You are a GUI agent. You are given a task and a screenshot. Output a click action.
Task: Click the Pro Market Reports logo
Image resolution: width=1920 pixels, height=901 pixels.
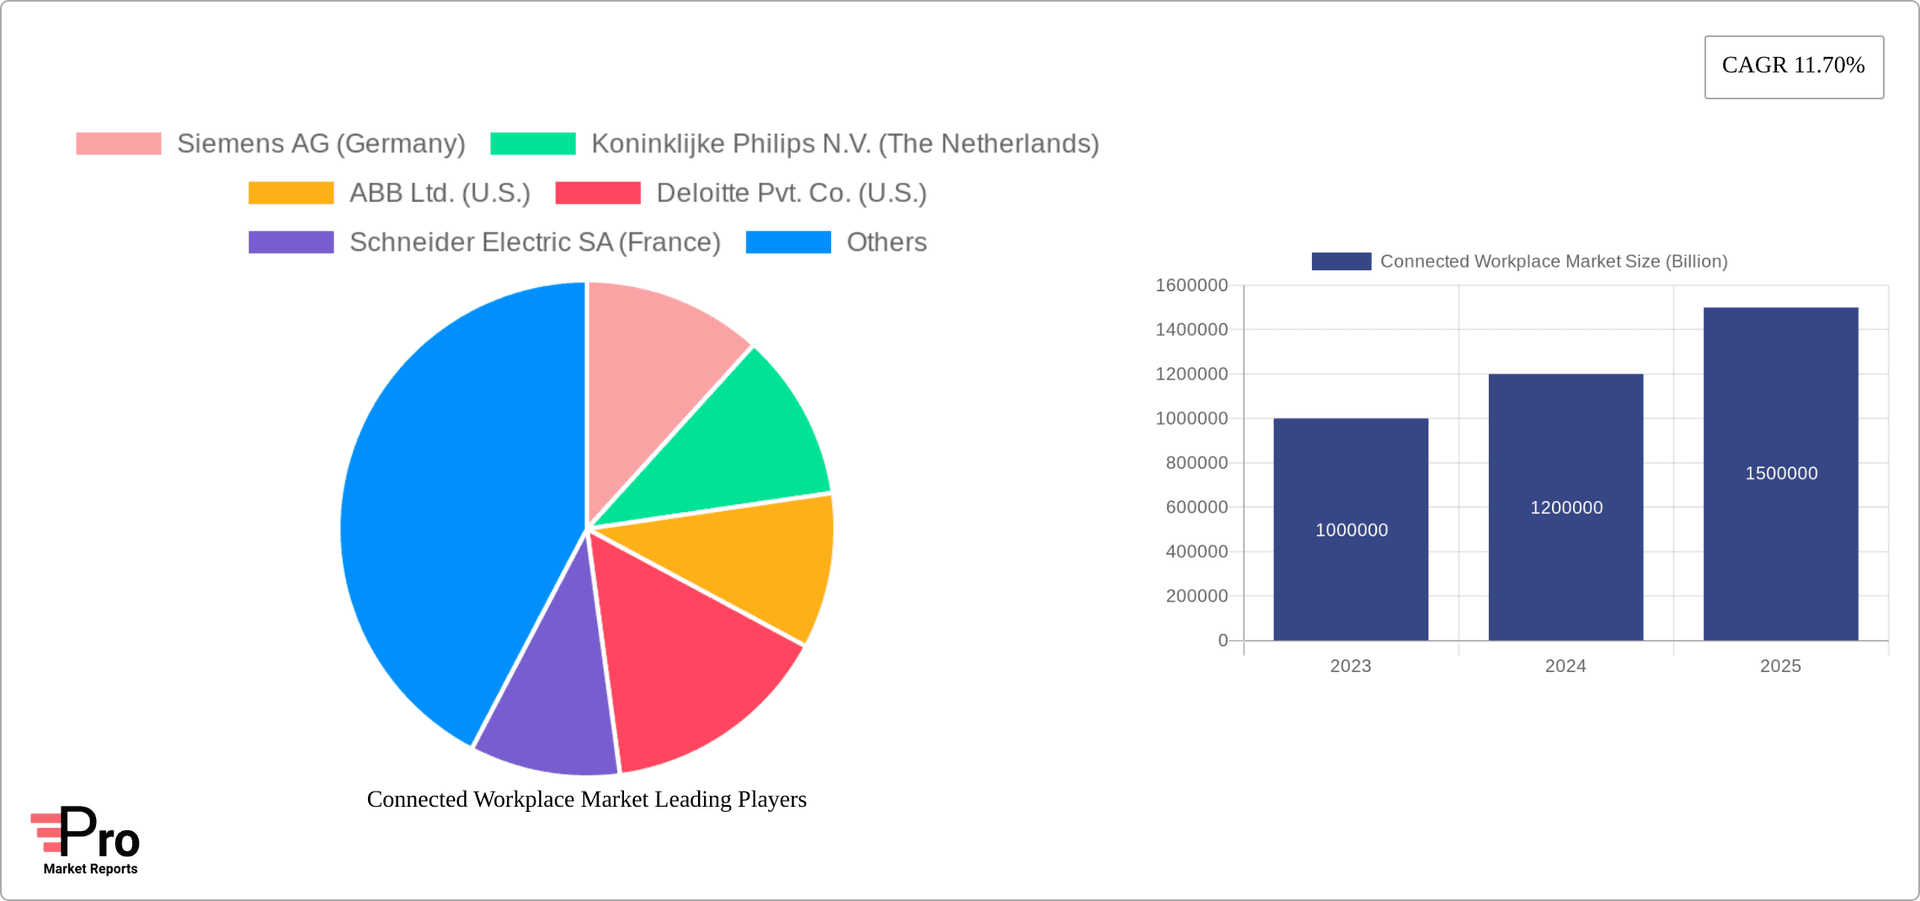click(x=88, y=838)
